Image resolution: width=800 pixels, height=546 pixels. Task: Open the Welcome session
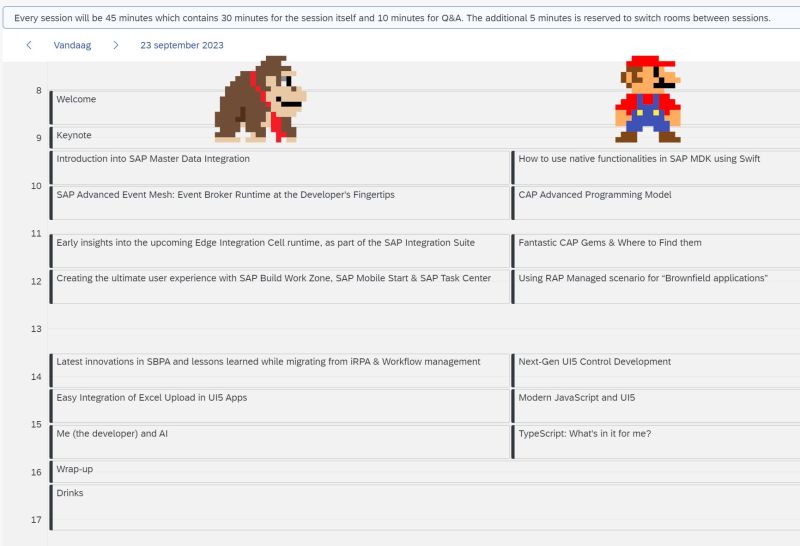coord(424,107)
